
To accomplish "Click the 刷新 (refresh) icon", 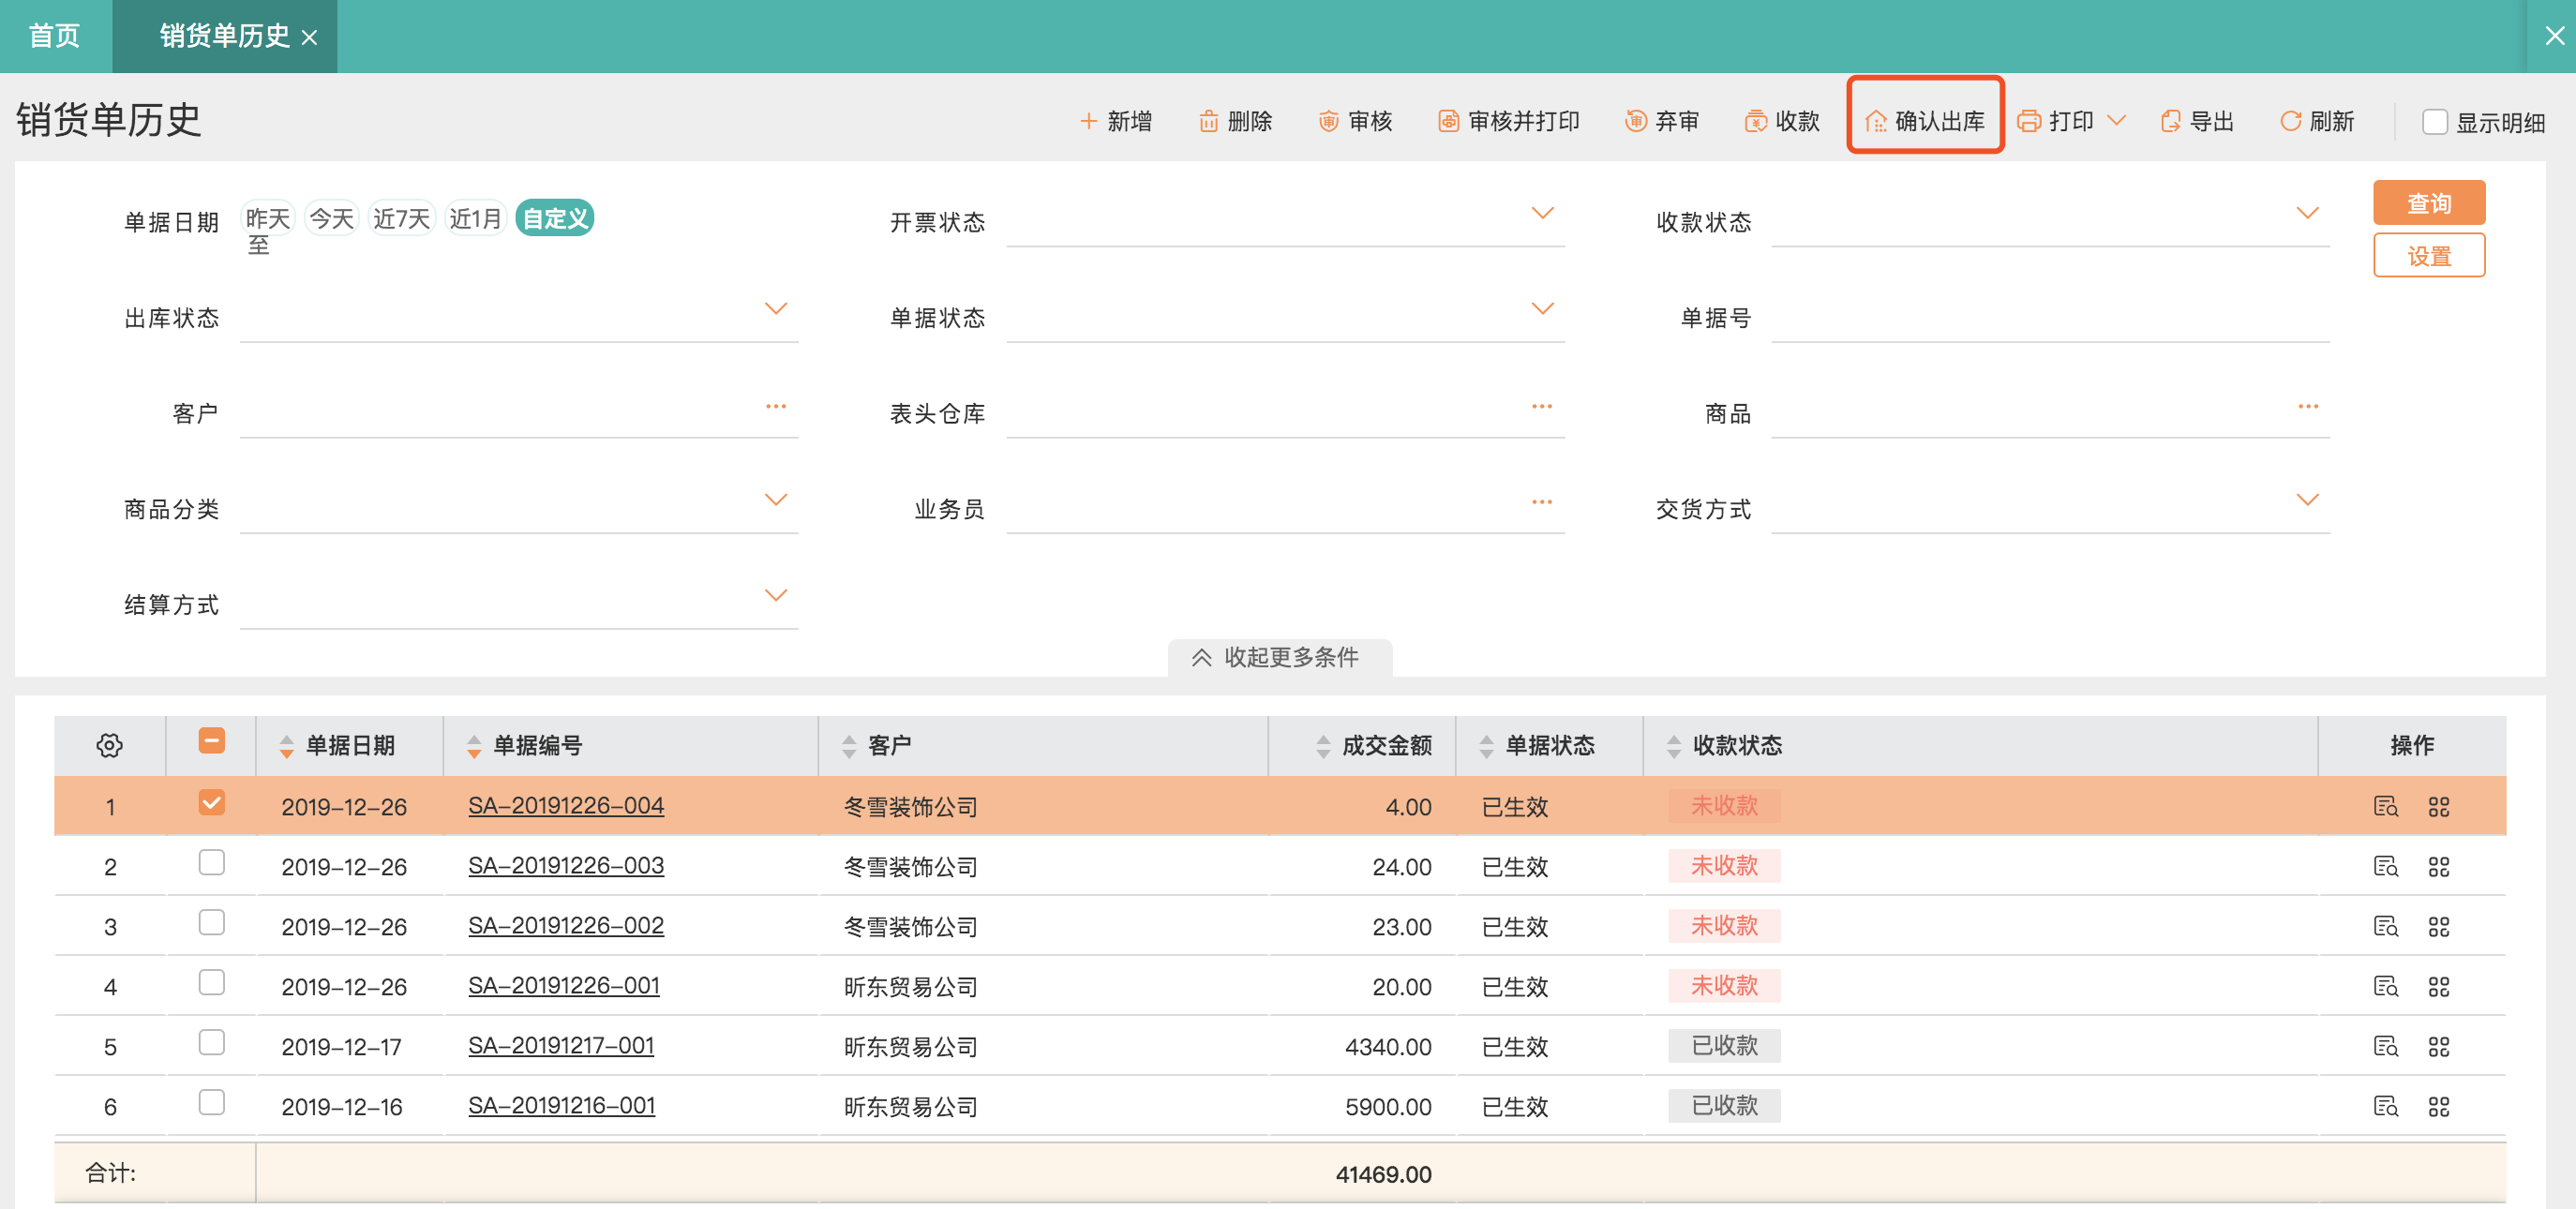I will (x=2290, y=122).
